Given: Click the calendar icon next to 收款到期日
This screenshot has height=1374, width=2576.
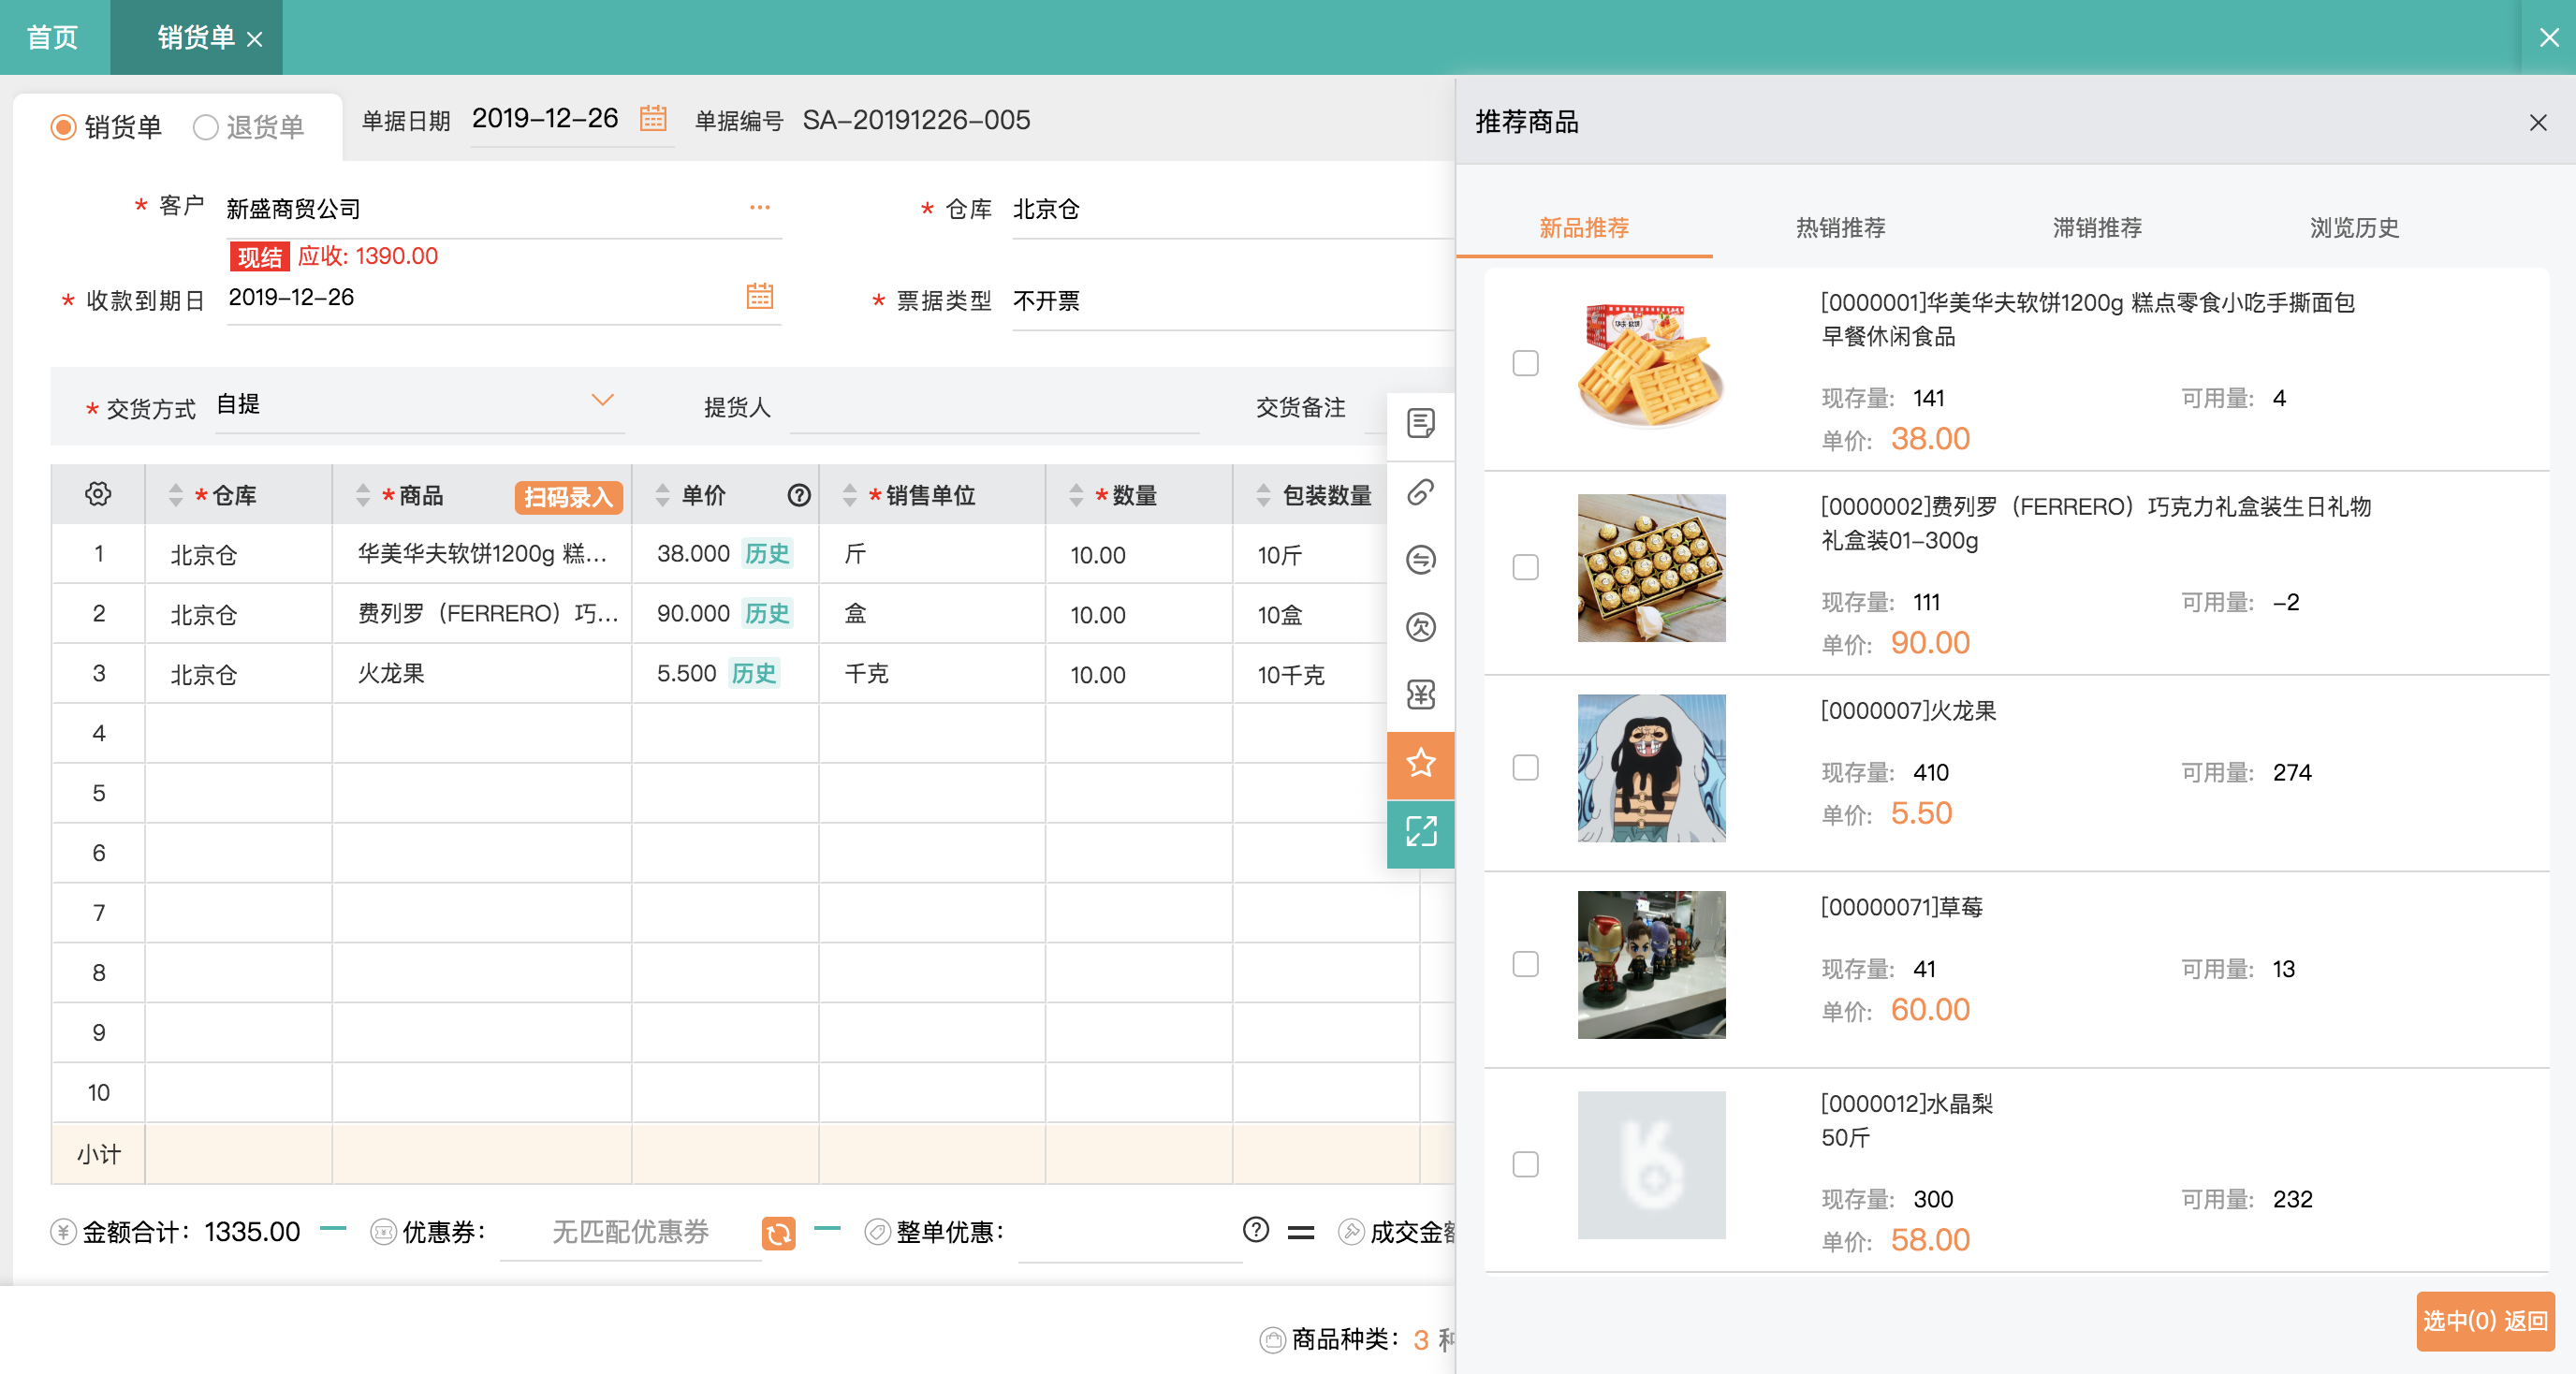Looking at the screenshot, I should click(x=762, y=298).
